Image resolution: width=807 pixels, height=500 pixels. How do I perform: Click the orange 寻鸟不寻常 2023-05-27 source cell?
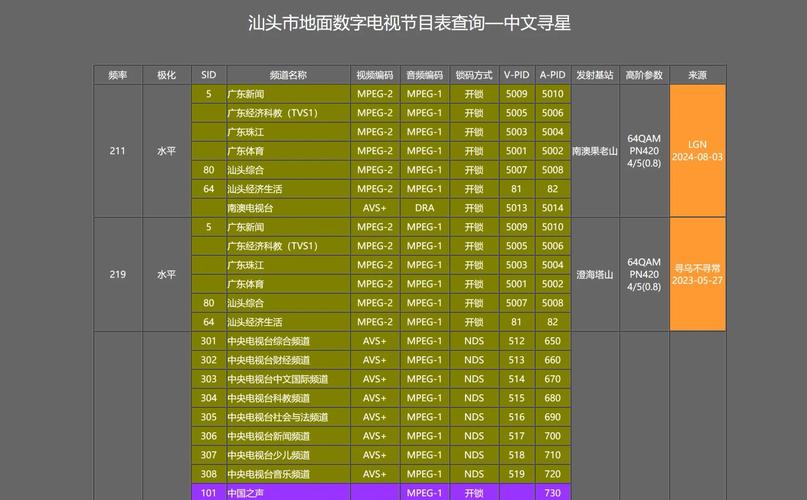coord(697,274)
